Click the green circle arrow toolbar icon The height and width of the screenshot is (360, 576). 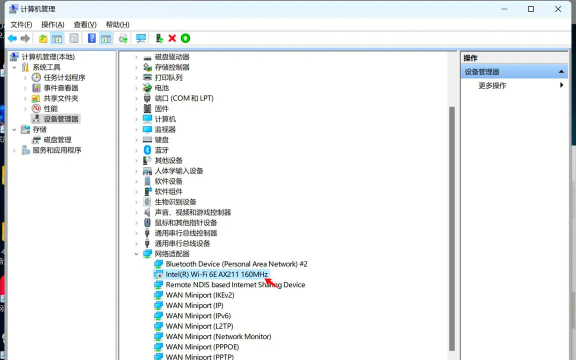tap(186, 38)
